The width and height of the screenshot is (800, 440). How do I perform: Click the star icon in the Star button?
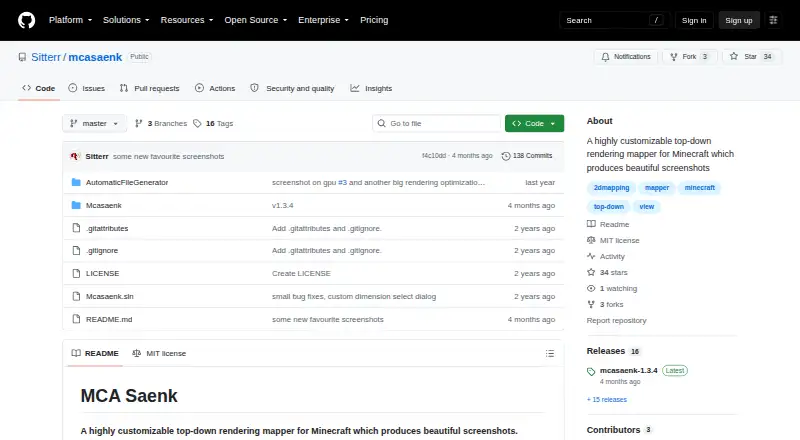pos(734,57)
